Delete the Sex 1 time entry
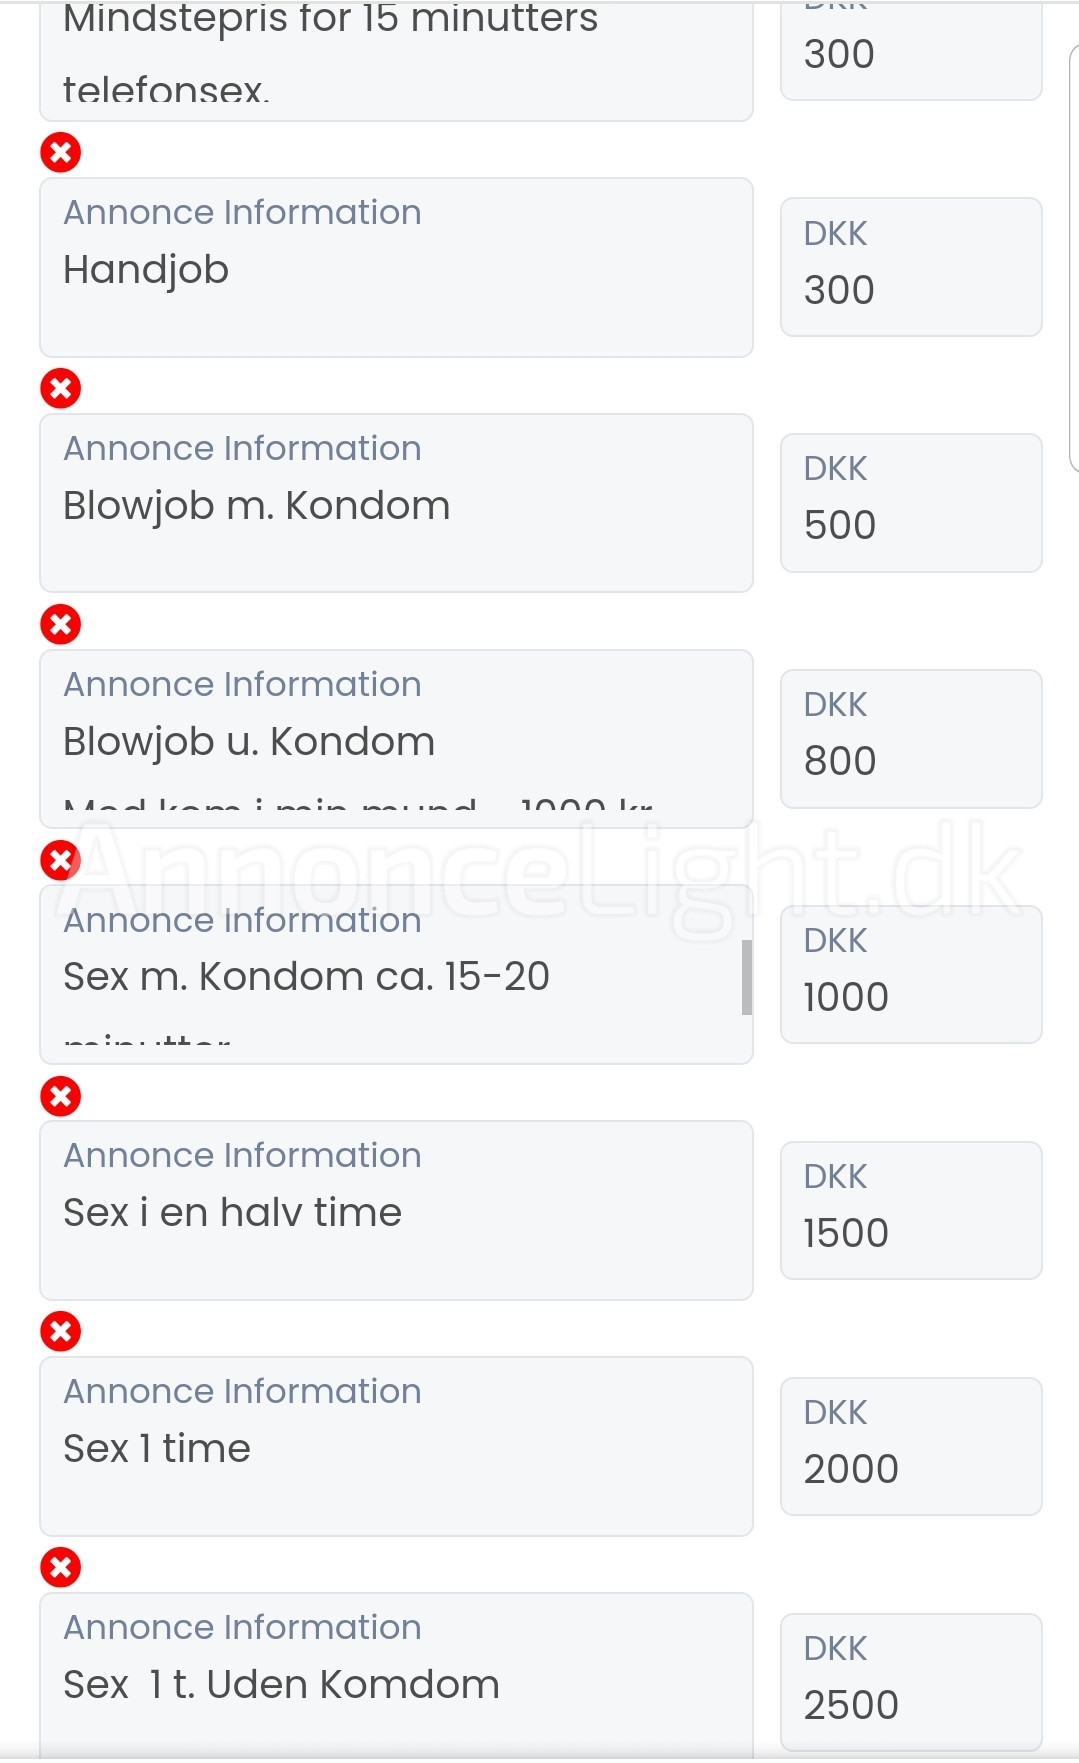 (60, 1332)
